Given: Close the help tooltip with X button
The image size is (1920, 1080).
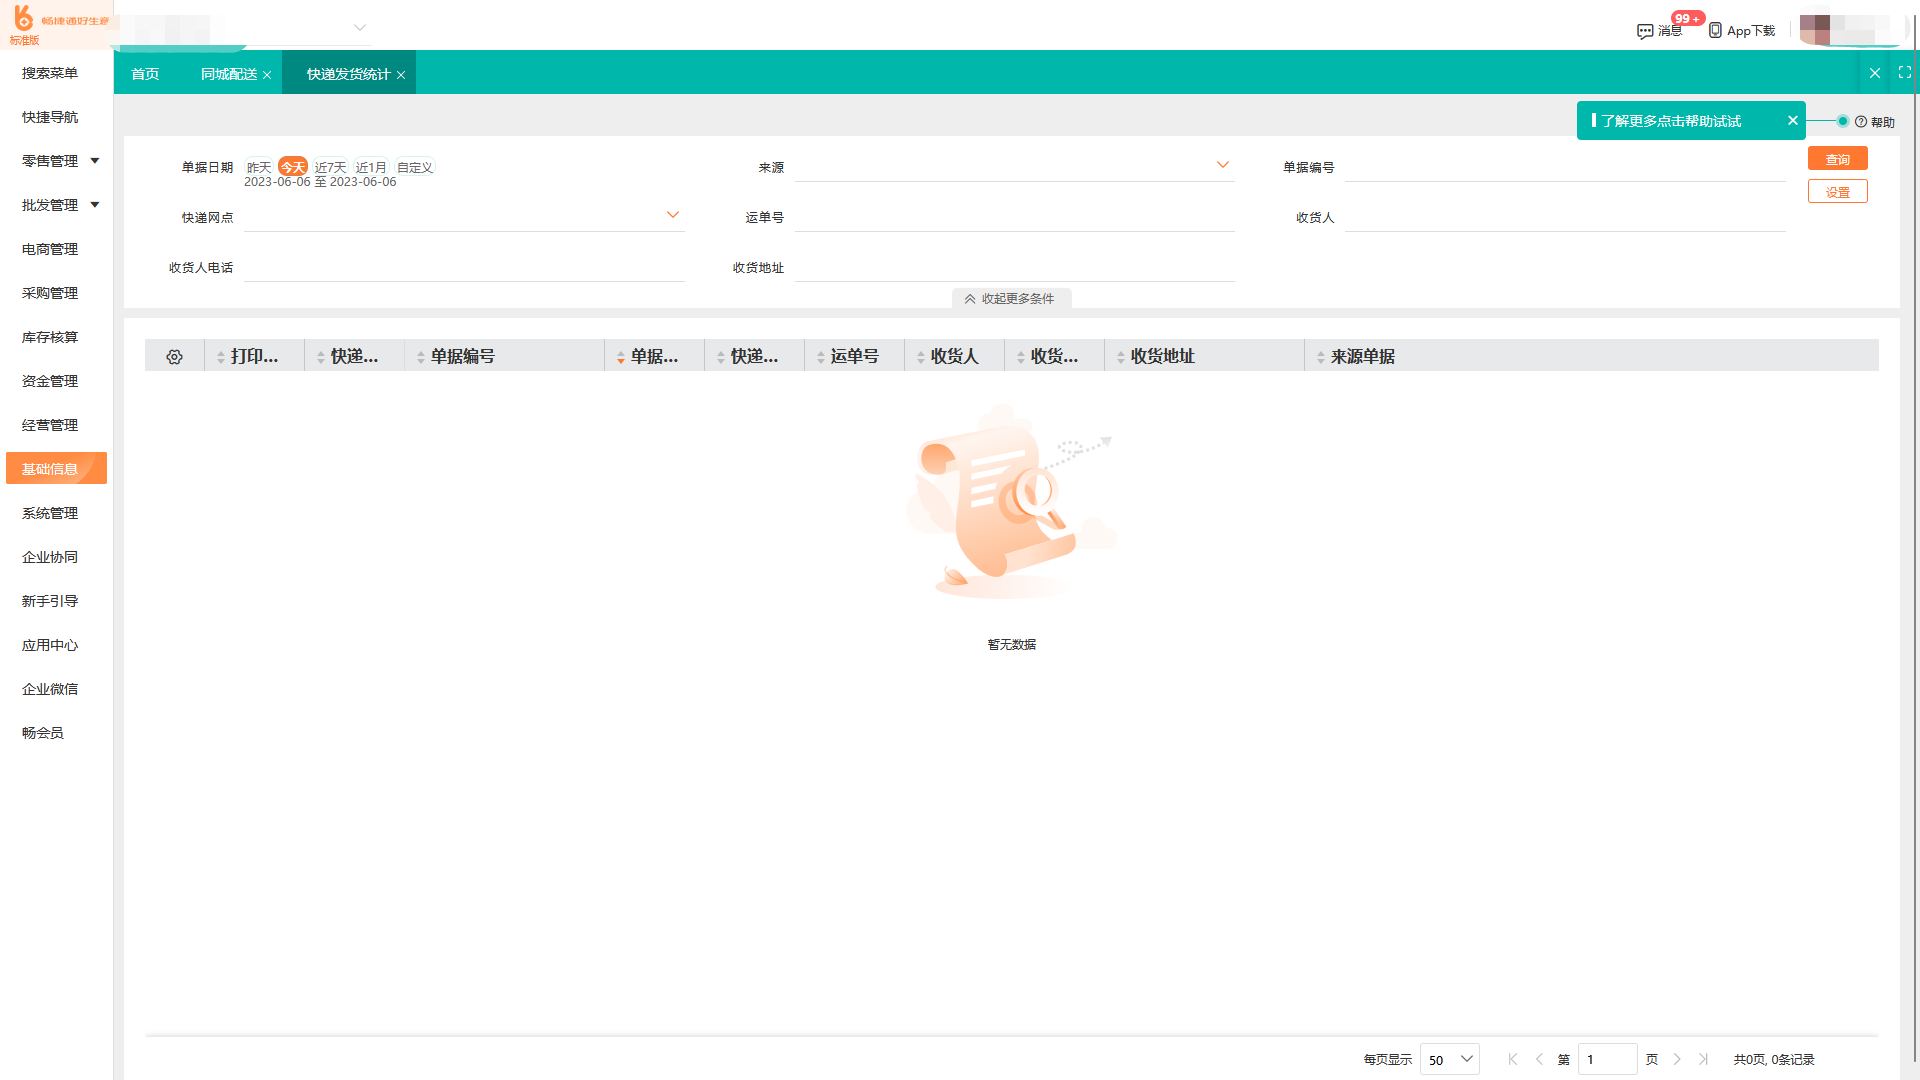Looking at the screenshot, I should (1791, 121).
